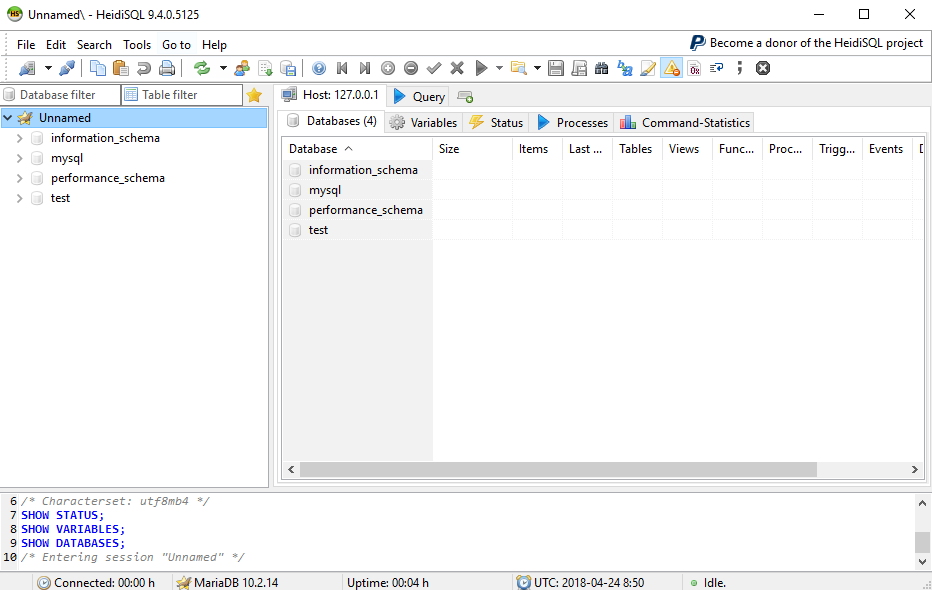
Task: Click the Disconnect plug icon
Action: coord(67,68)
